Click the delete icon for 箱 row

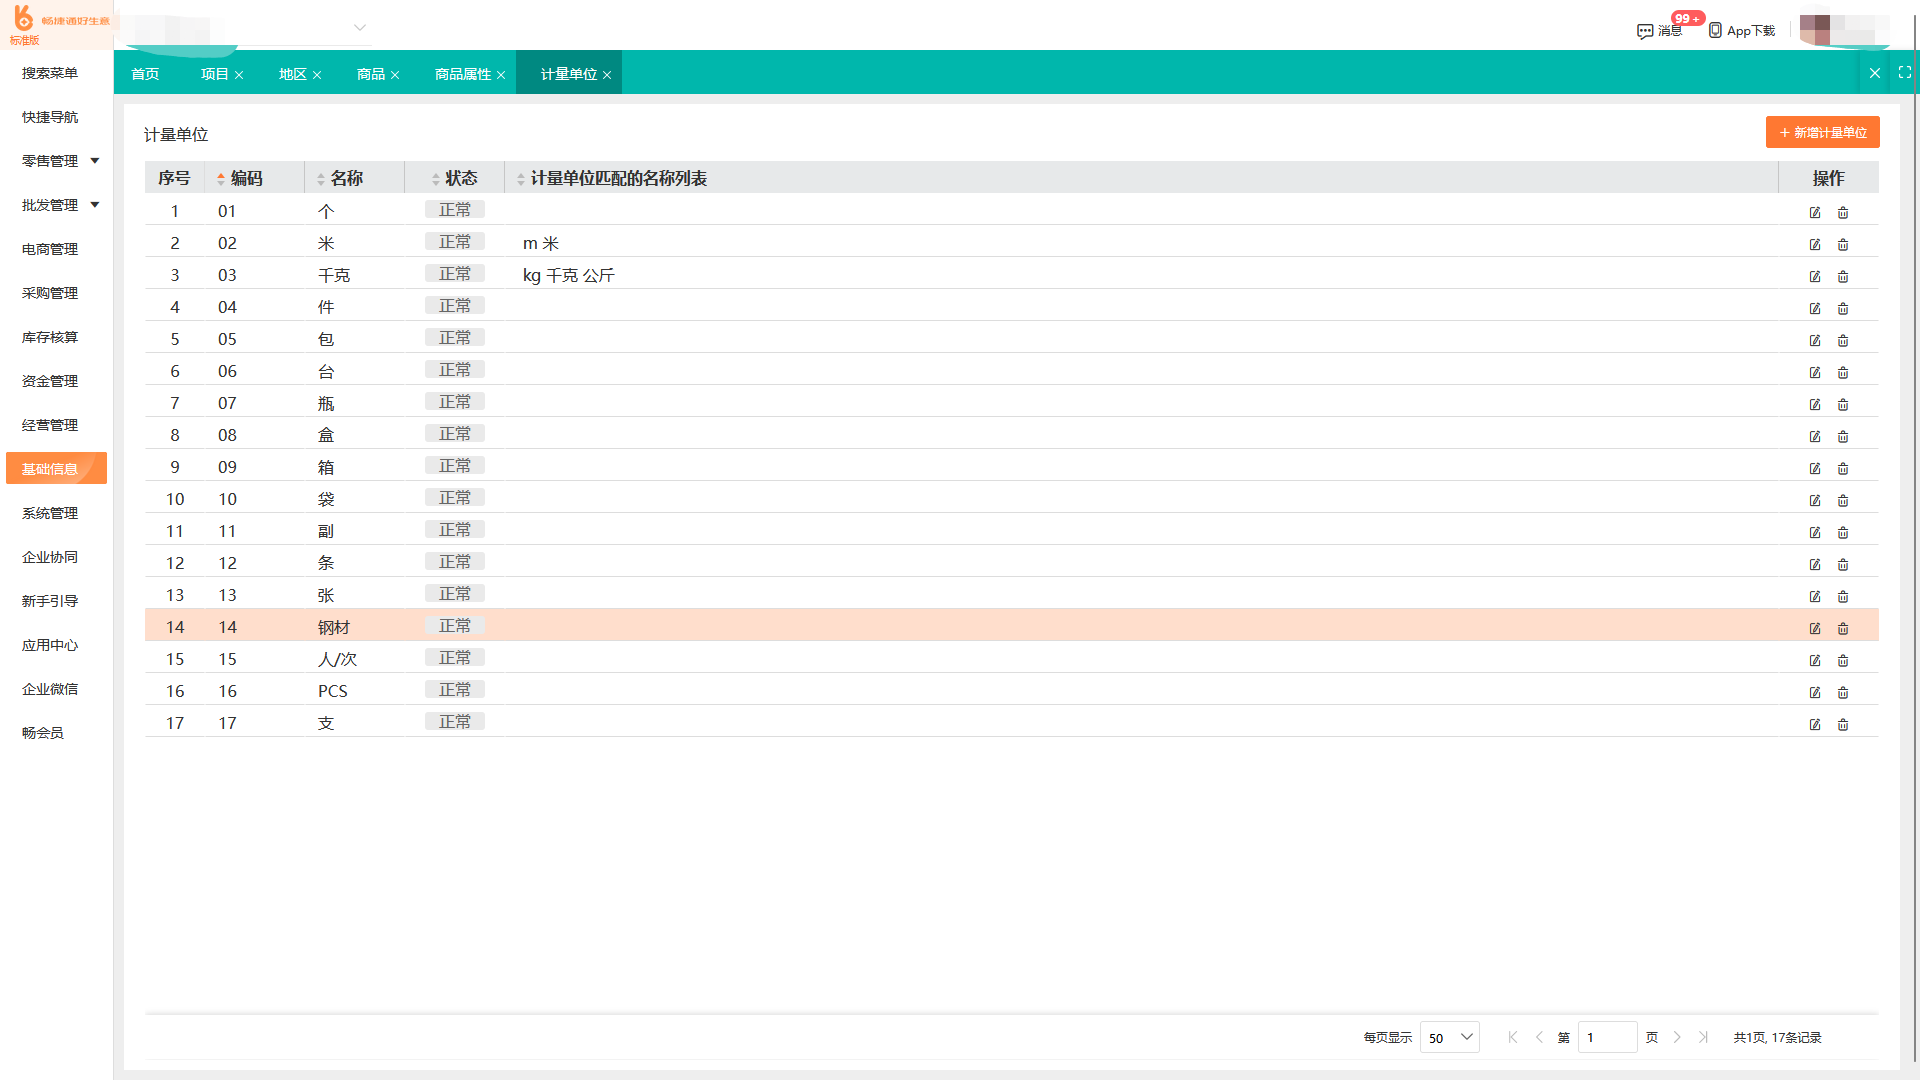pyautogui.click(x=1844, y=467)
